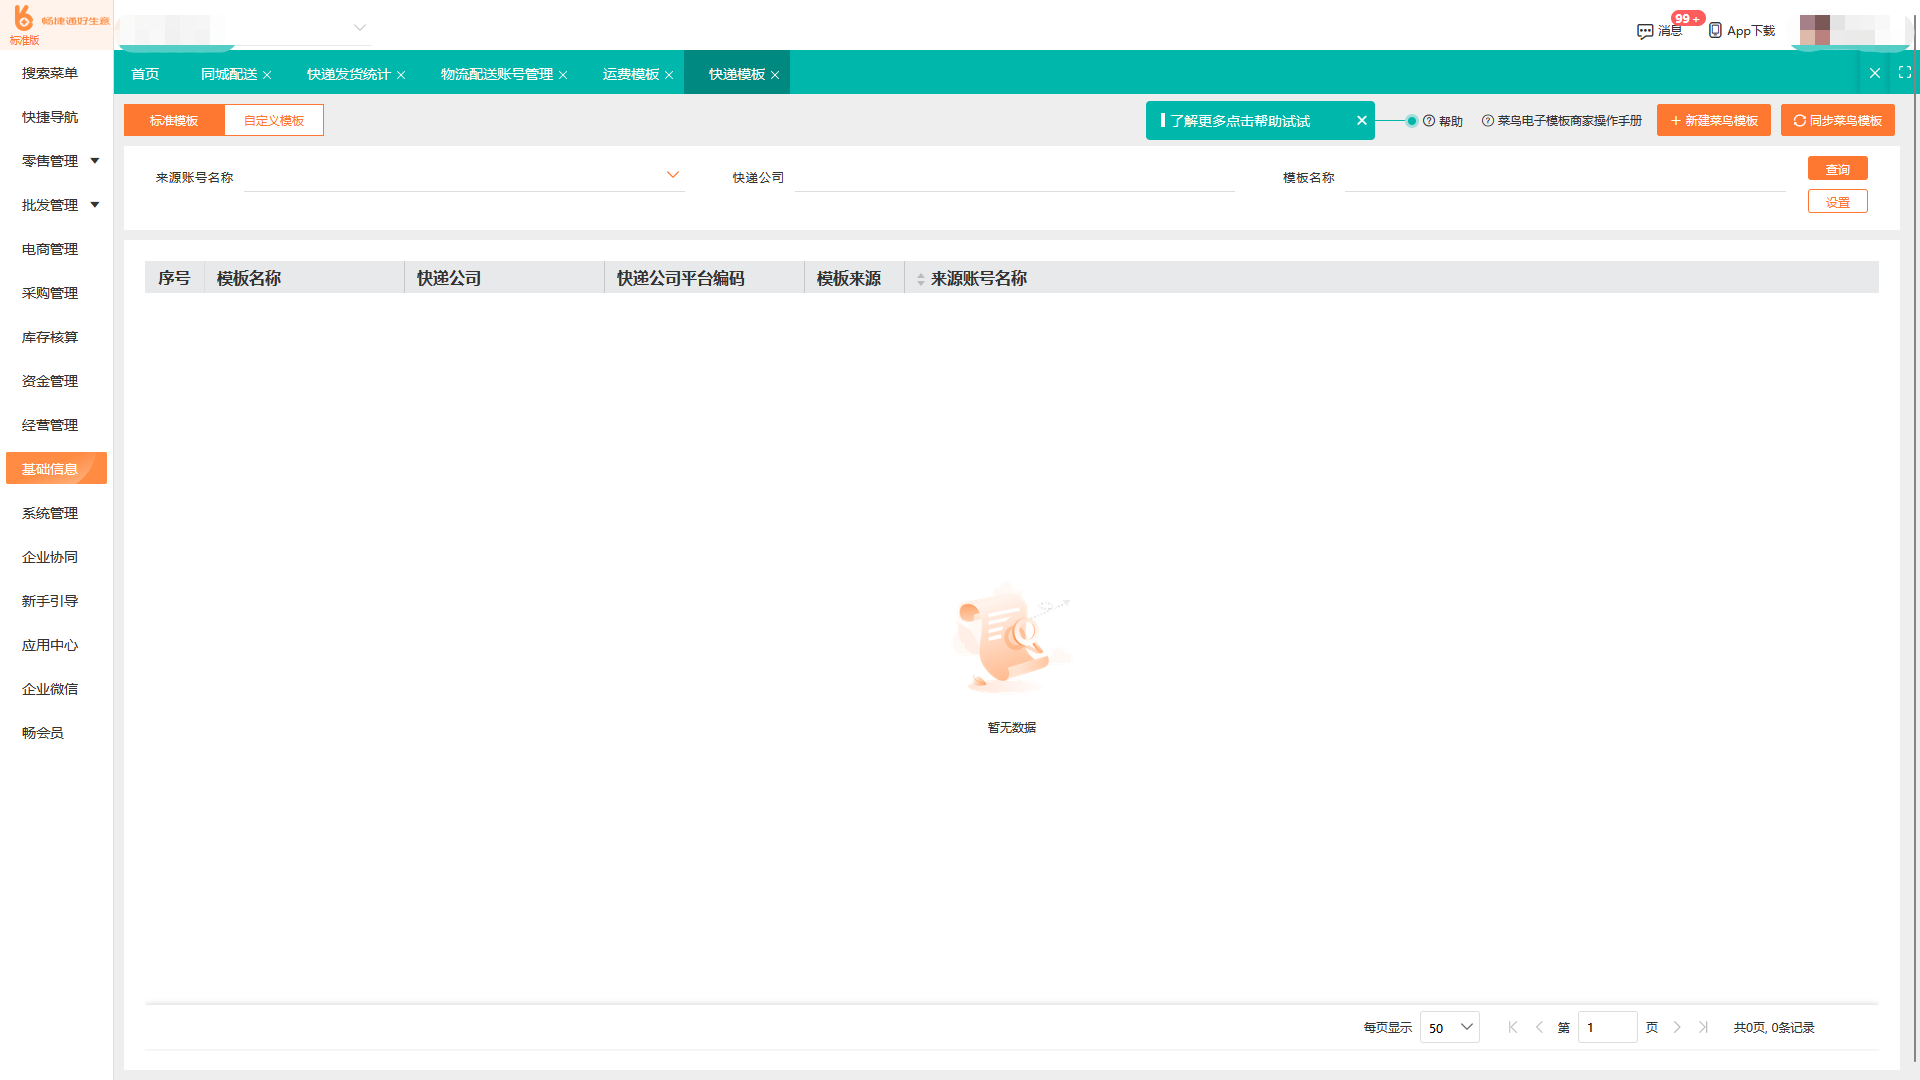Select the 自定义模板 tab

click(273, 121)
